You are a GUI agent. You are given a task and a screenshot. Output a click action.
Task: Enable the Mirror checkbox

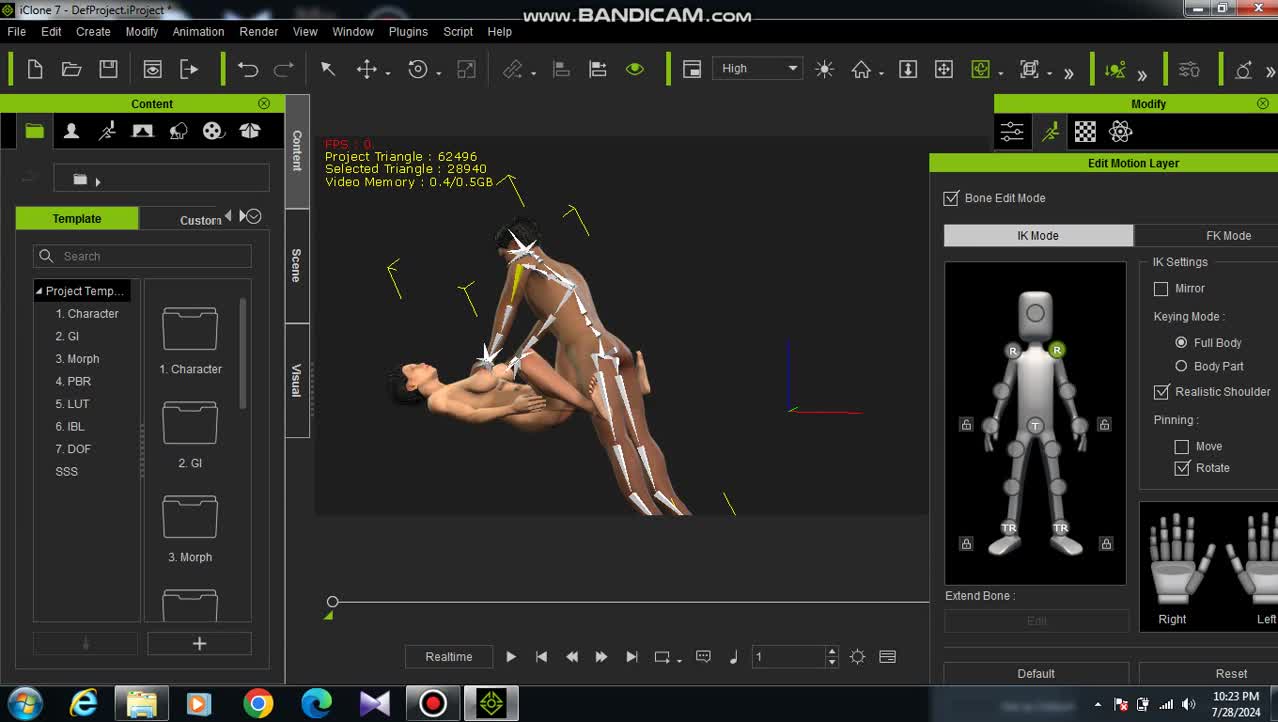tap(1161, 289)
